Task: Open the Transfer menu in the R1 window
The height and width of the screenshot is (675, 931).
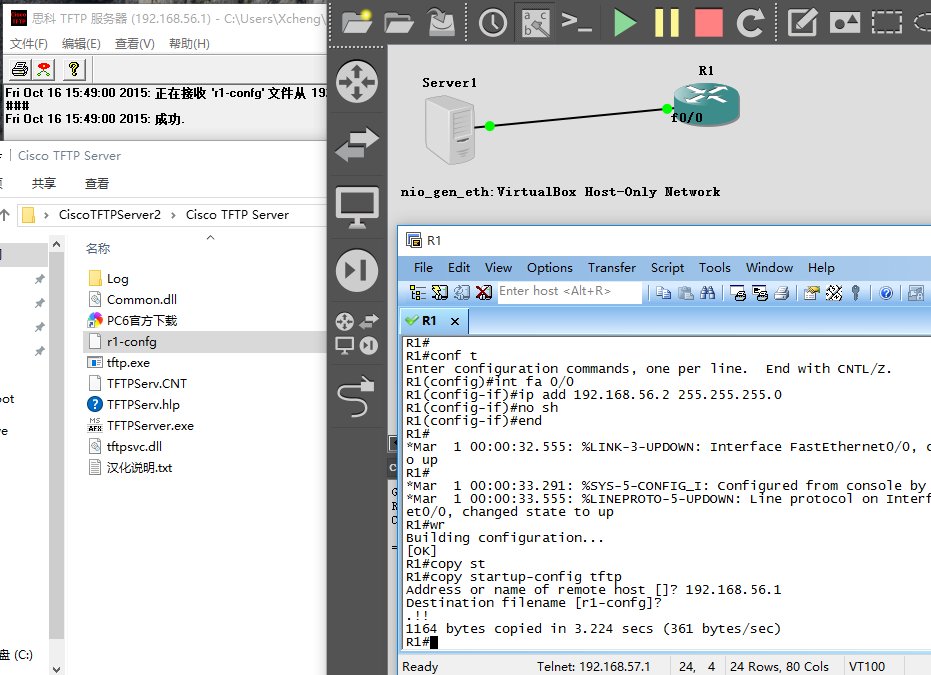Action: coord(611,267)
